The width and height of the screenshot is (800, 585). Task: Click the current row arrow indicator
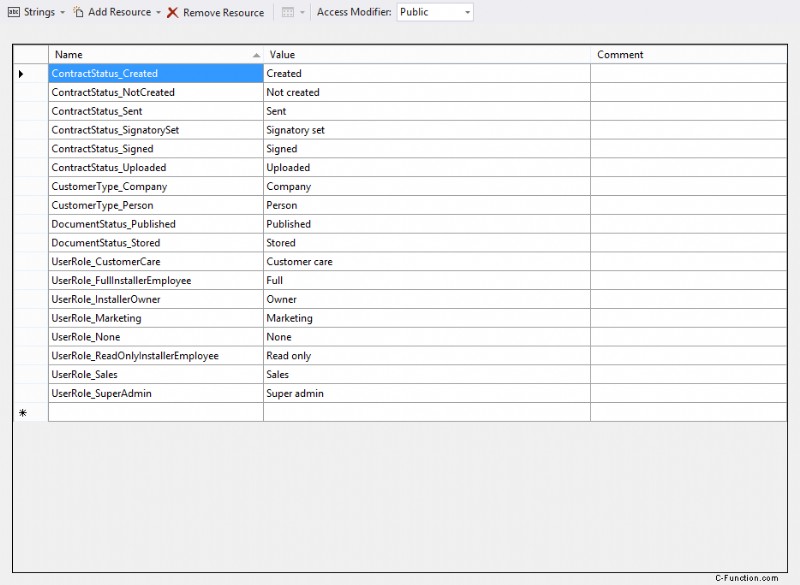coord(22,74)
